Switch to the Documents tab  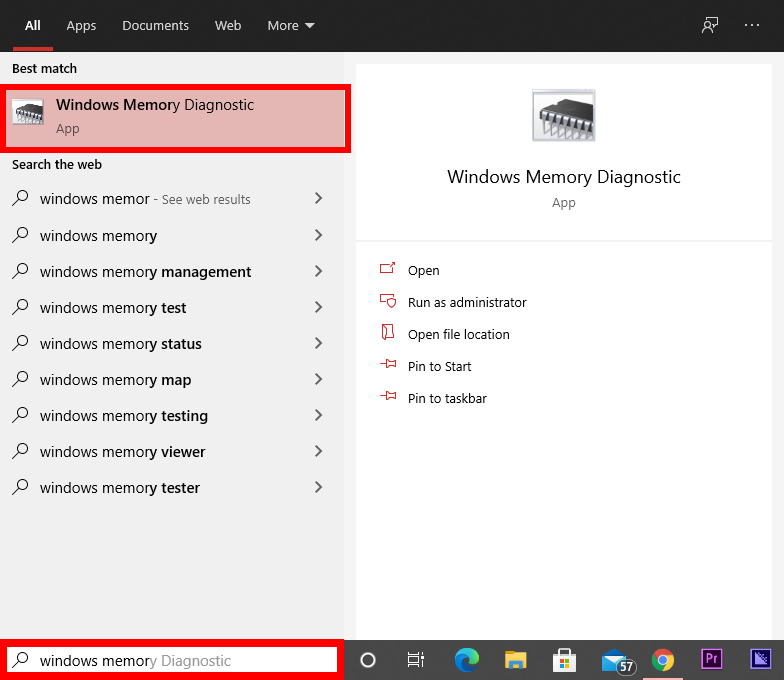click(155, 26)
